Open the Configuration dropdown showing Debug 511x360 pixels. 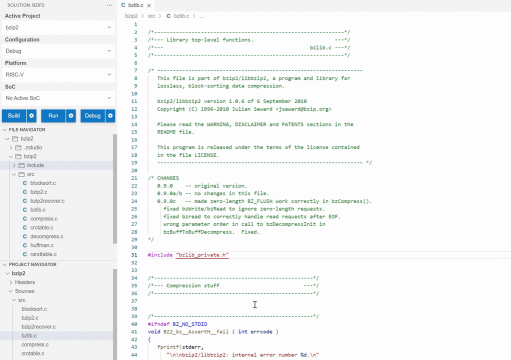[x=58, y=51]
